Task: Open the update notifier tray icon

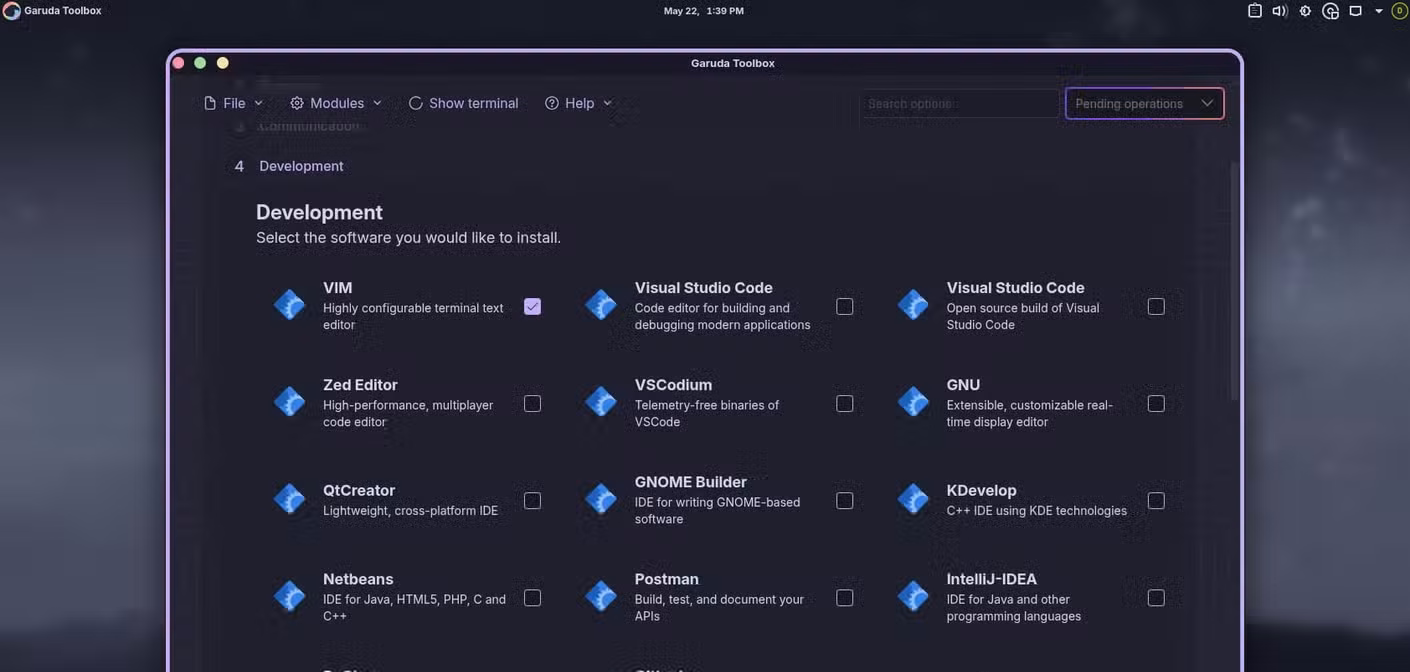Action: (1331, 11)
